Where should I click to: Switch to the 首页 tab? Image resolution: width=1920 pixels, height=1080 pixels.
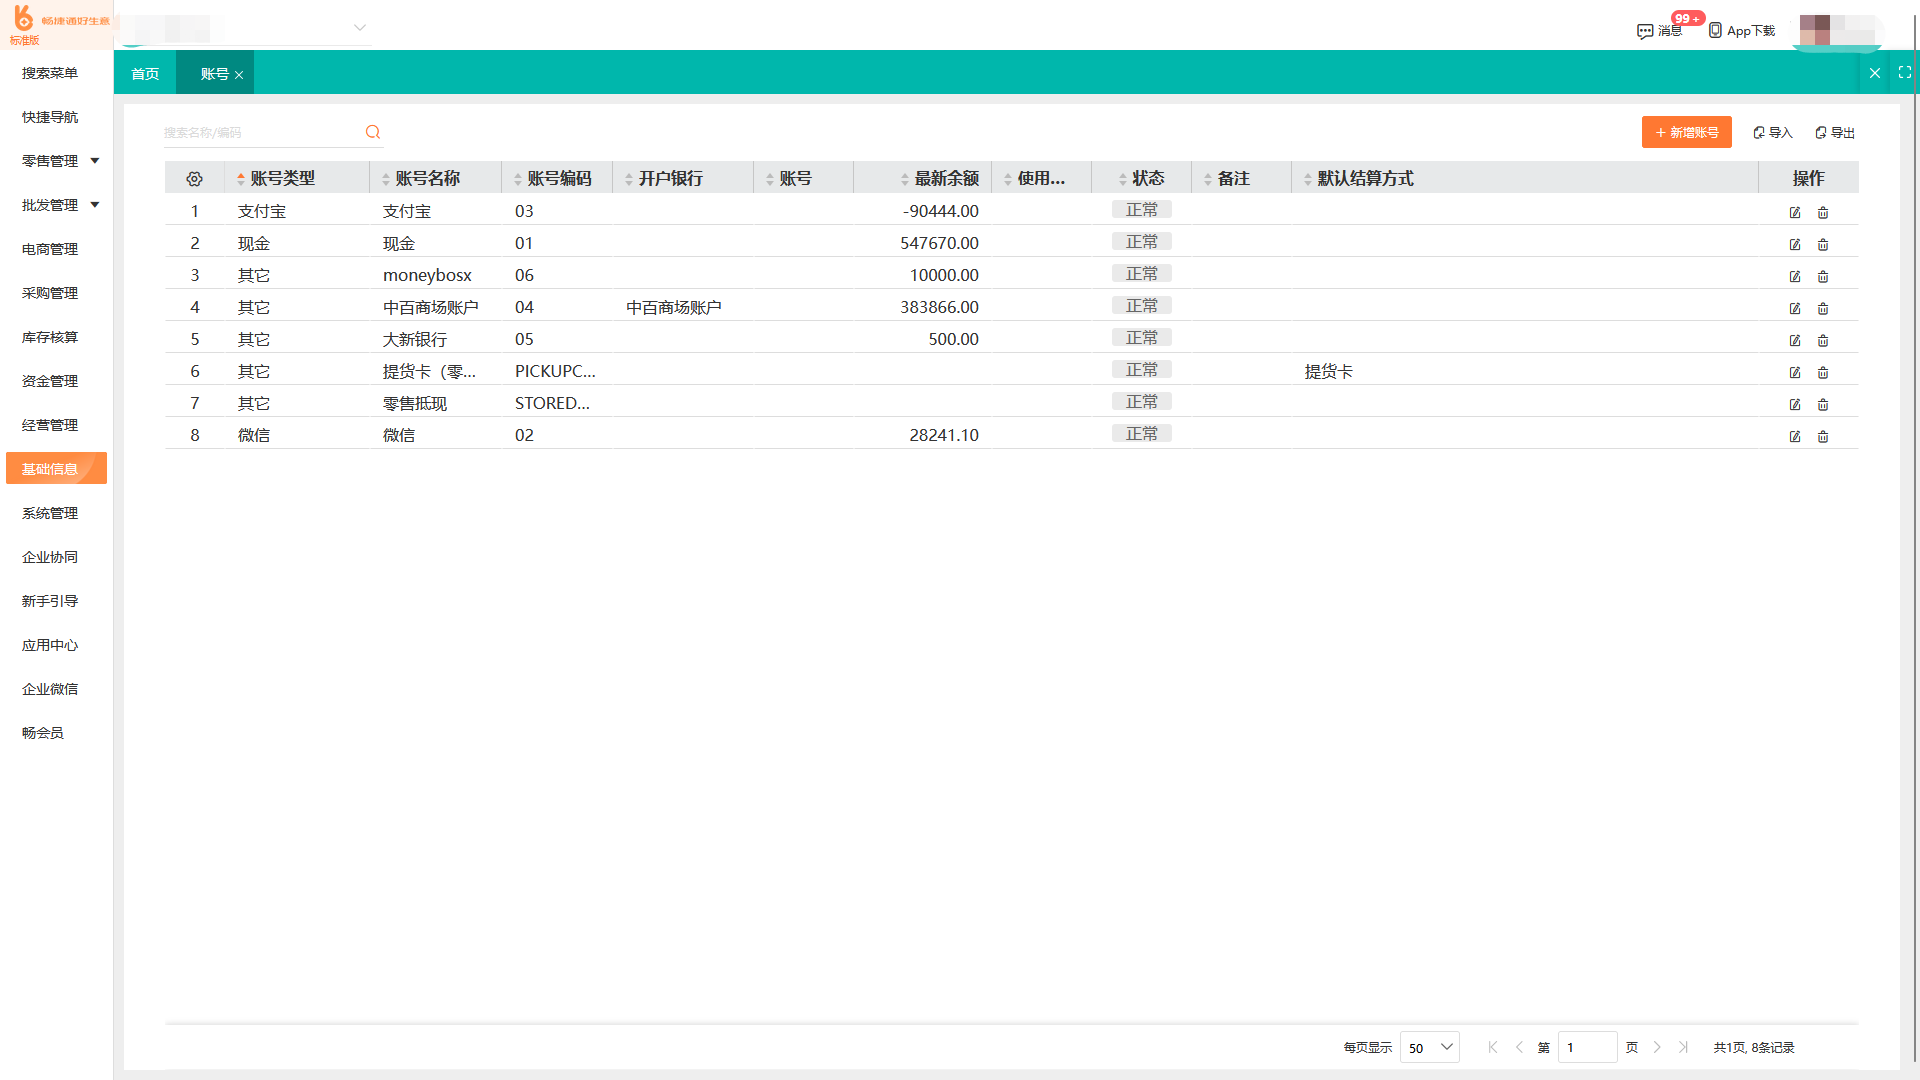click(145, 73)
